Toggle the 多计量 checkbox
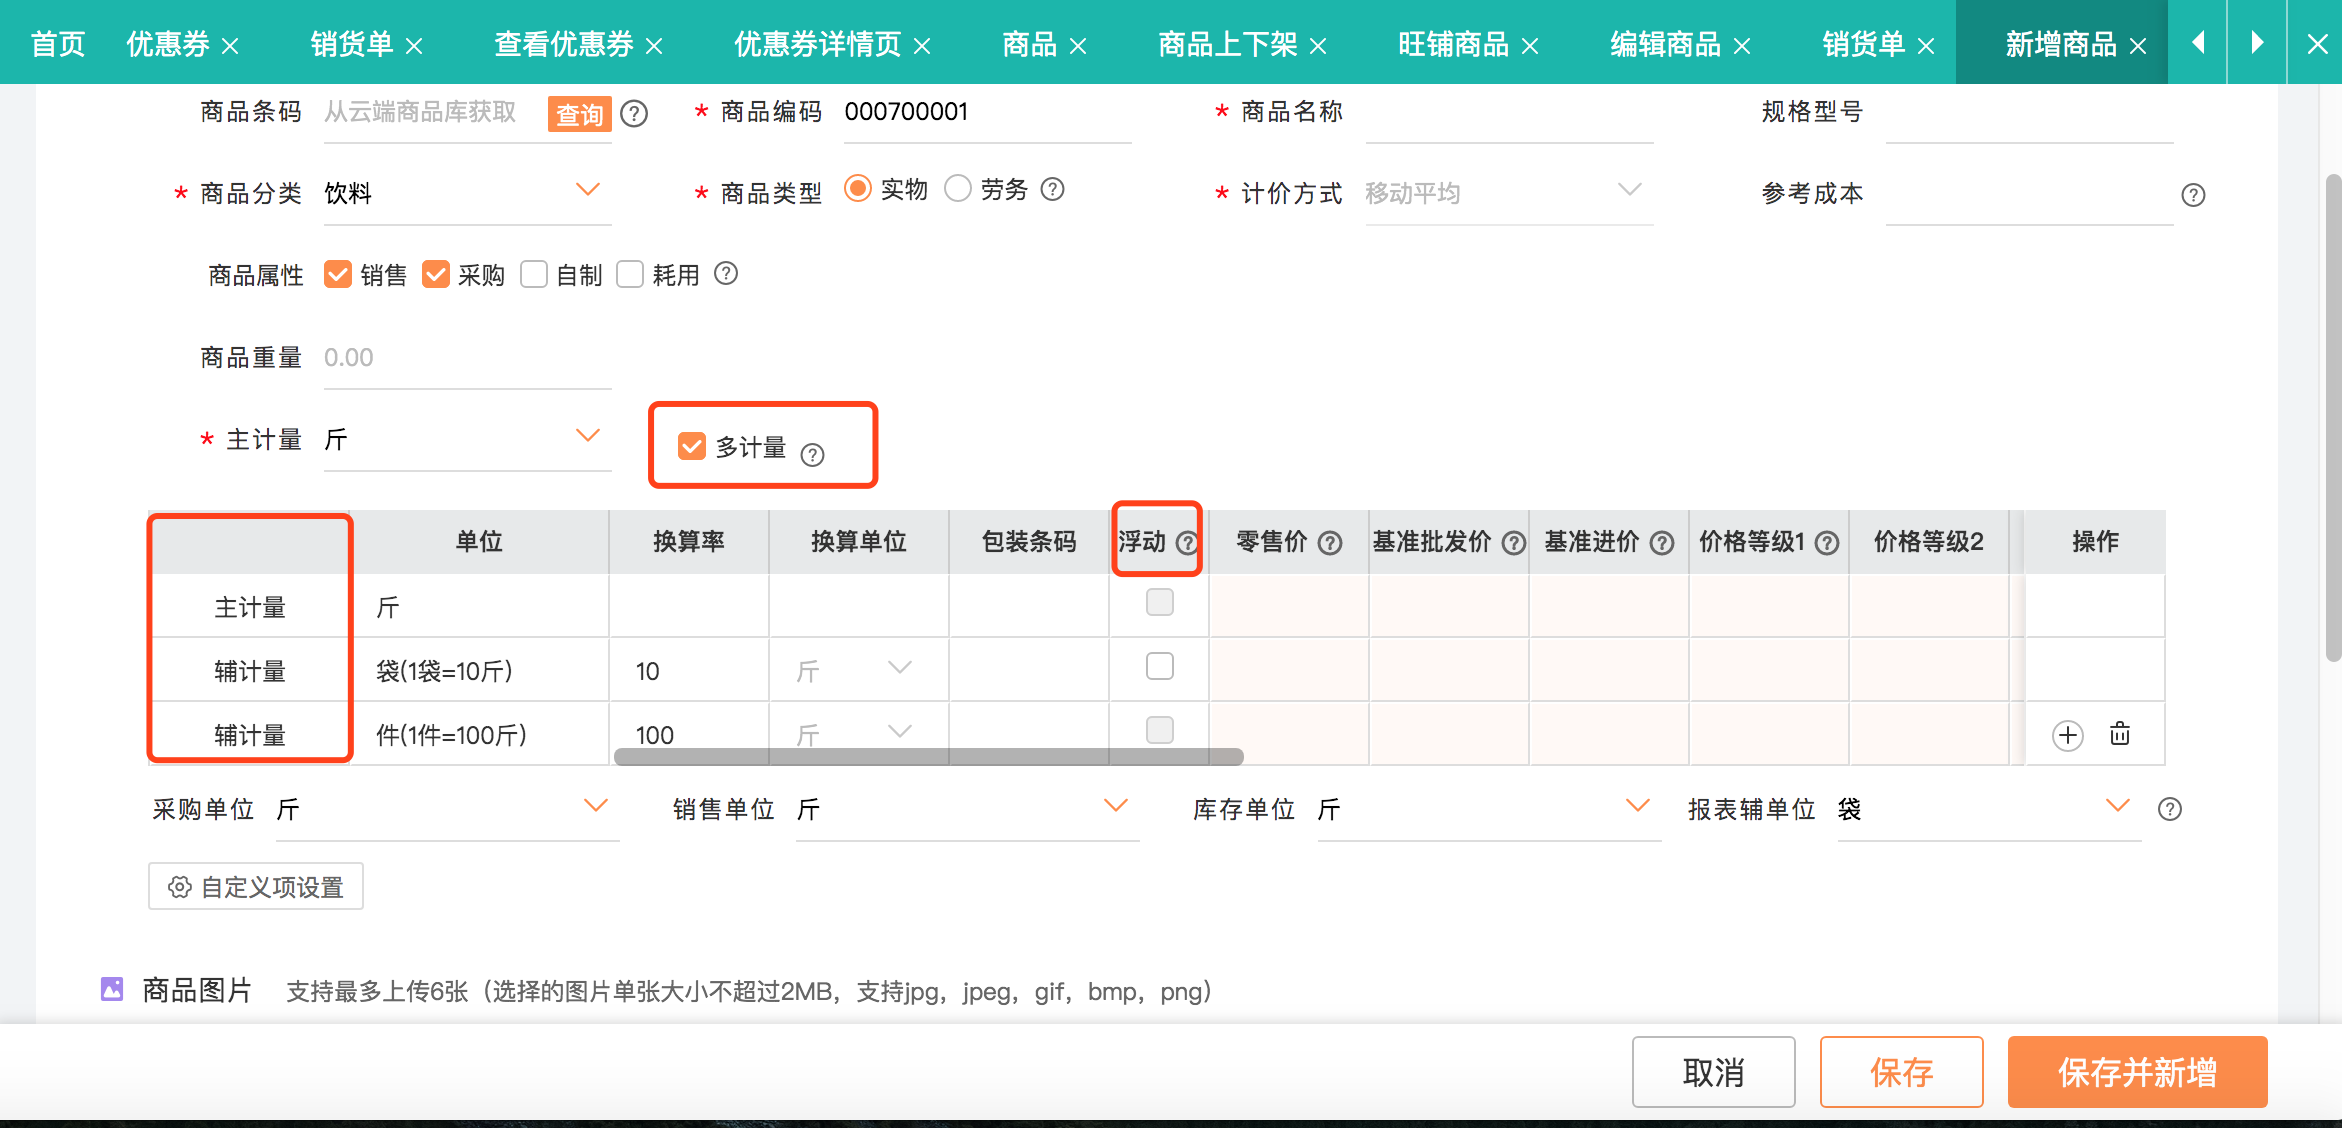 pyautogui.click(x=690, y=448)
